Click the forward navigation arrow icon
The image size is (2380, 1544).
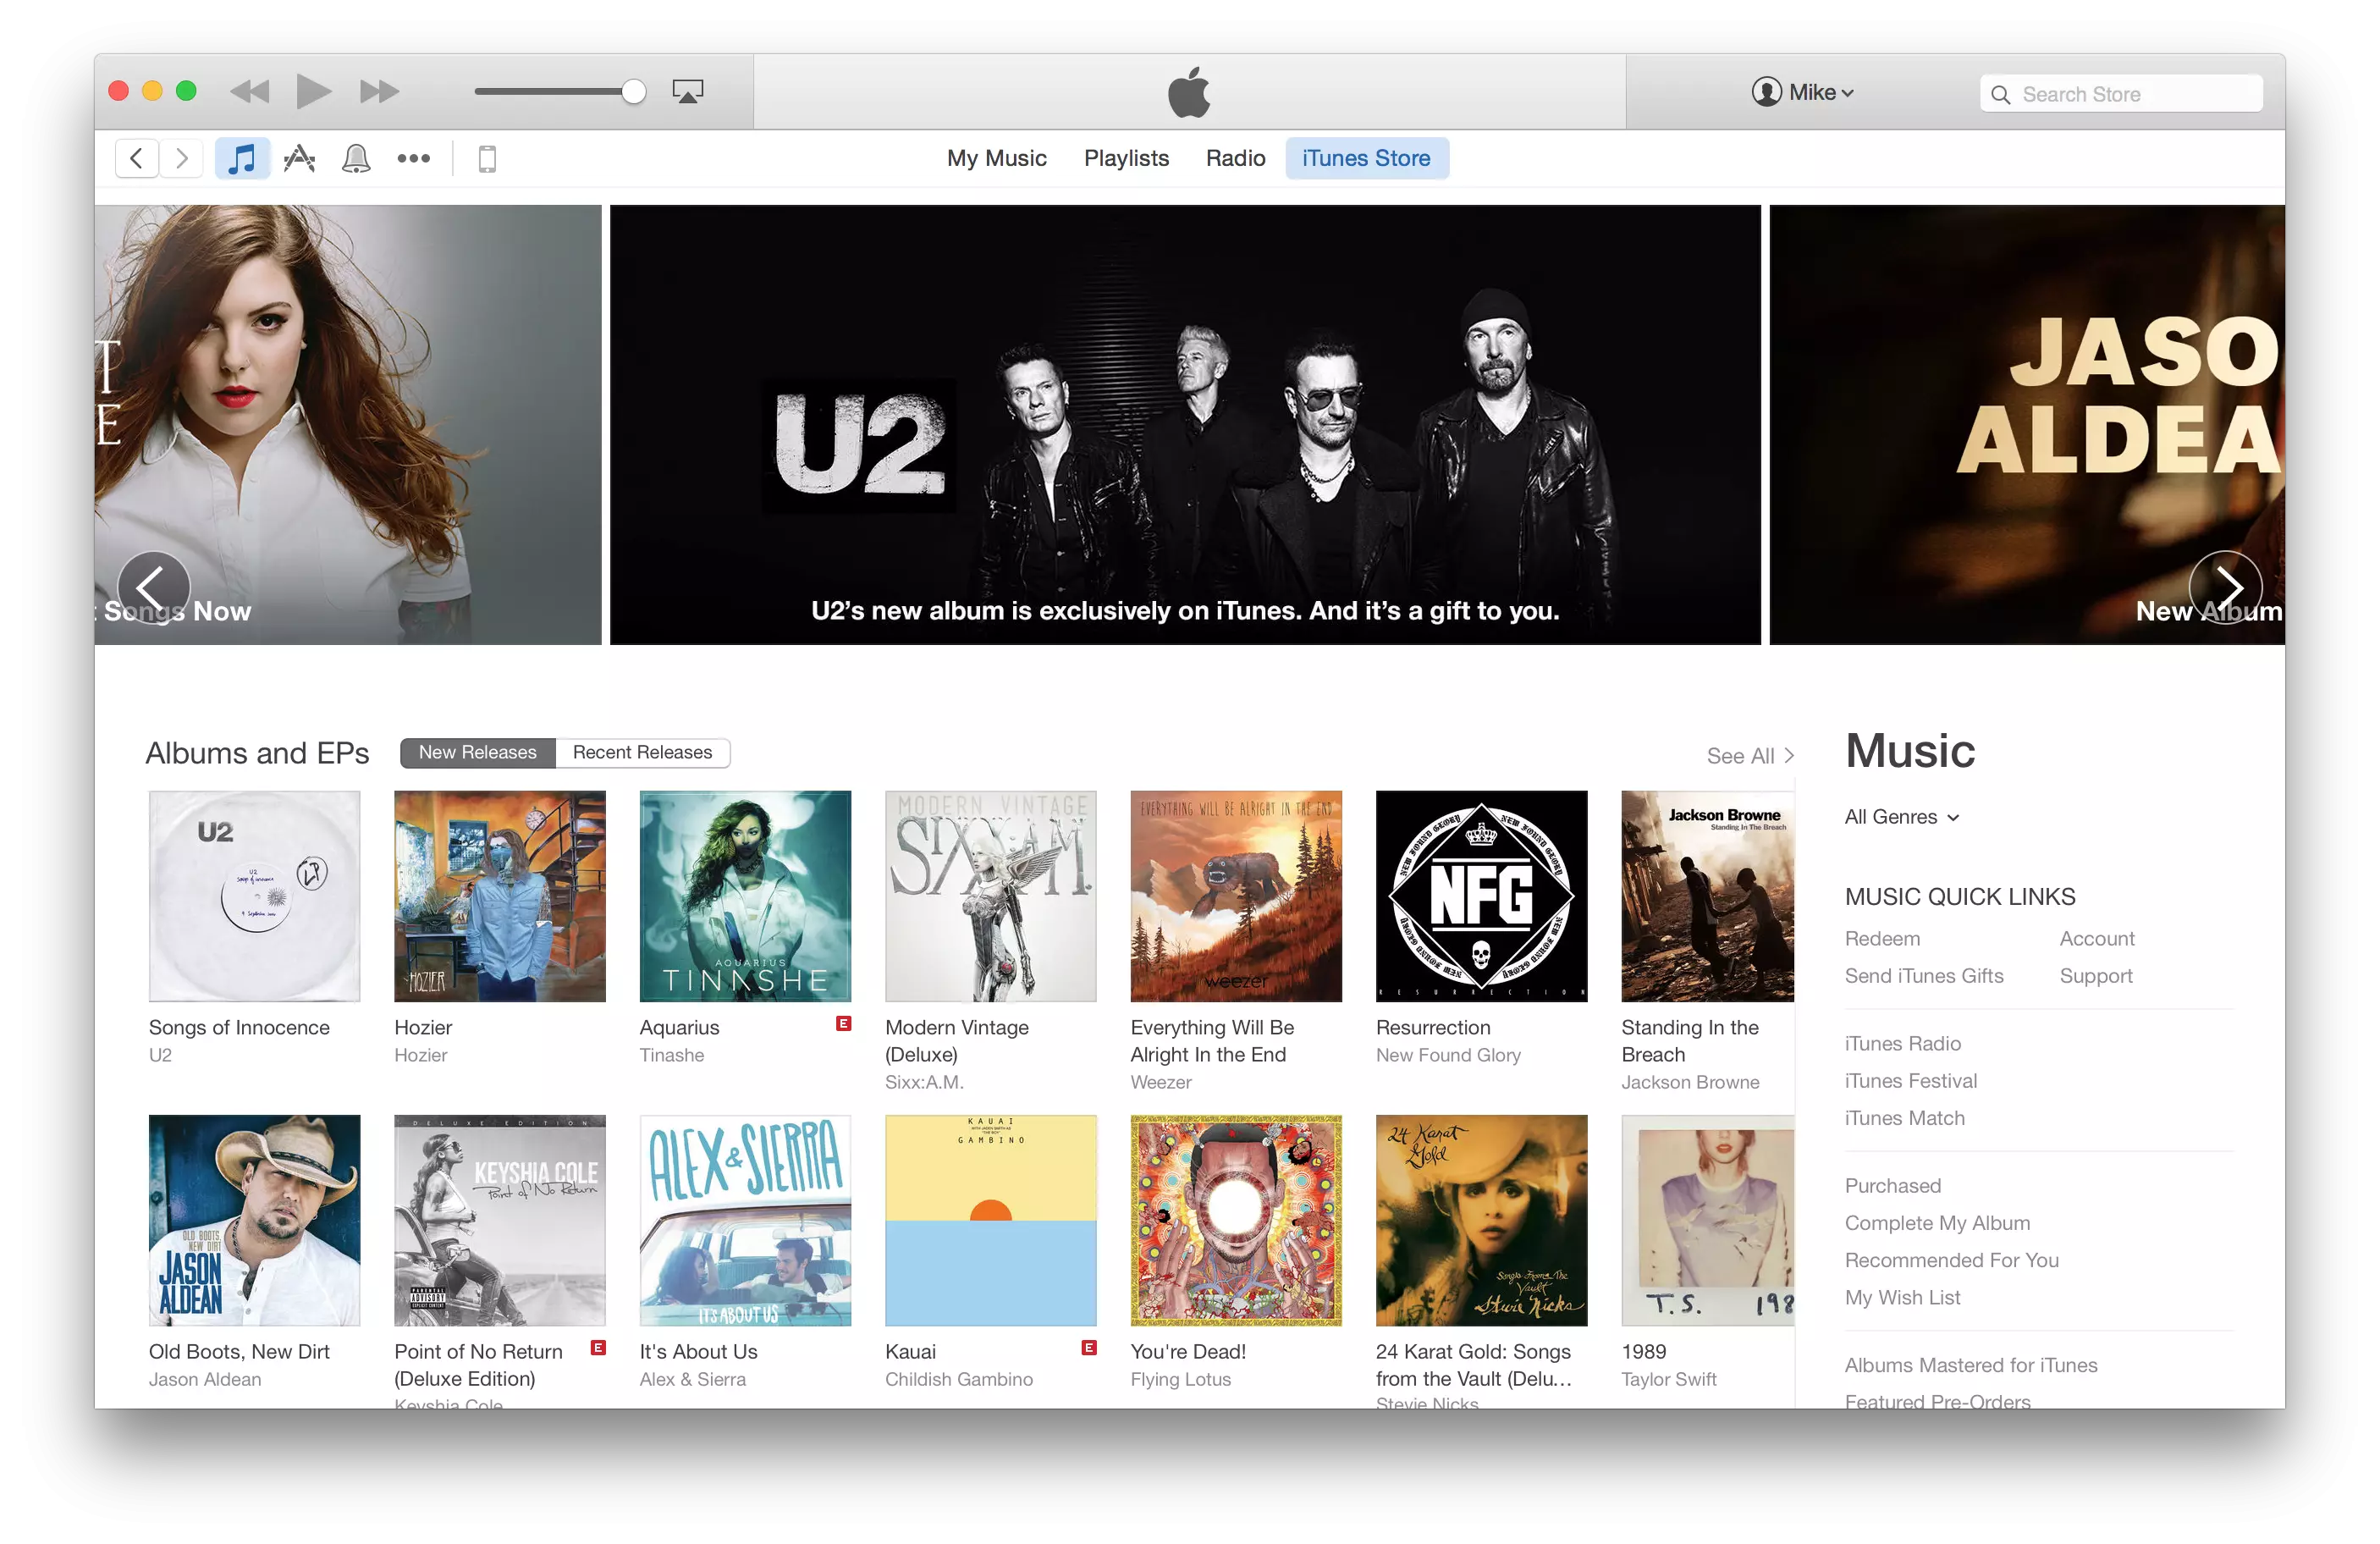click(180, 157)
